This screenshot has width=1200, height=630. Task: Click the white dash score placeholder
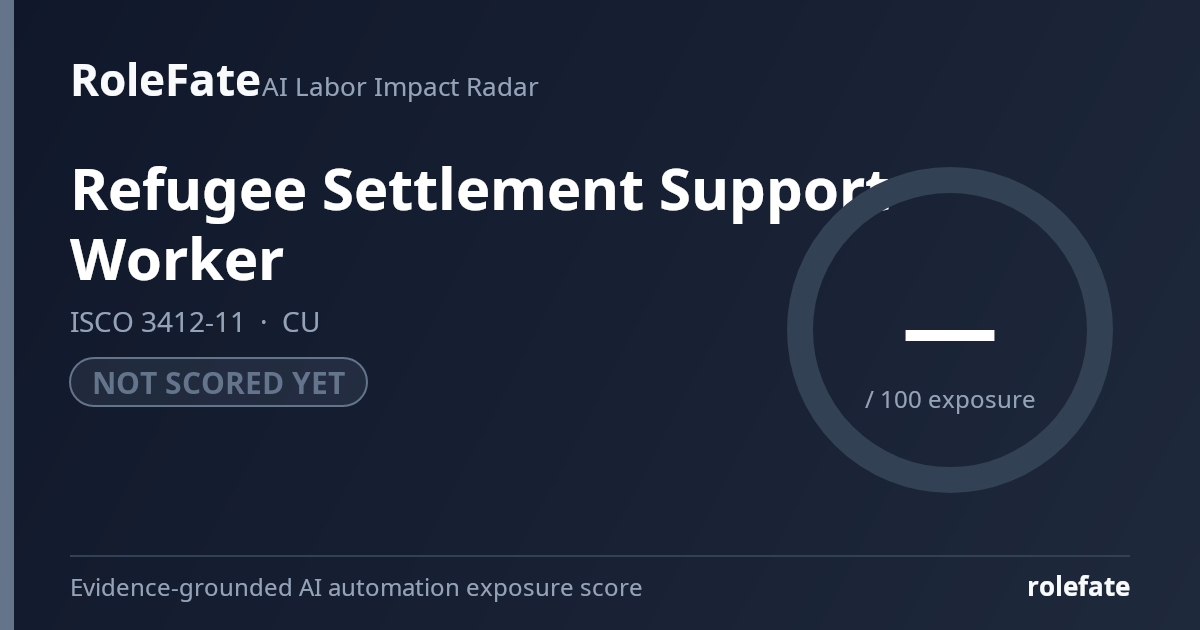click(x=950, y=335)
